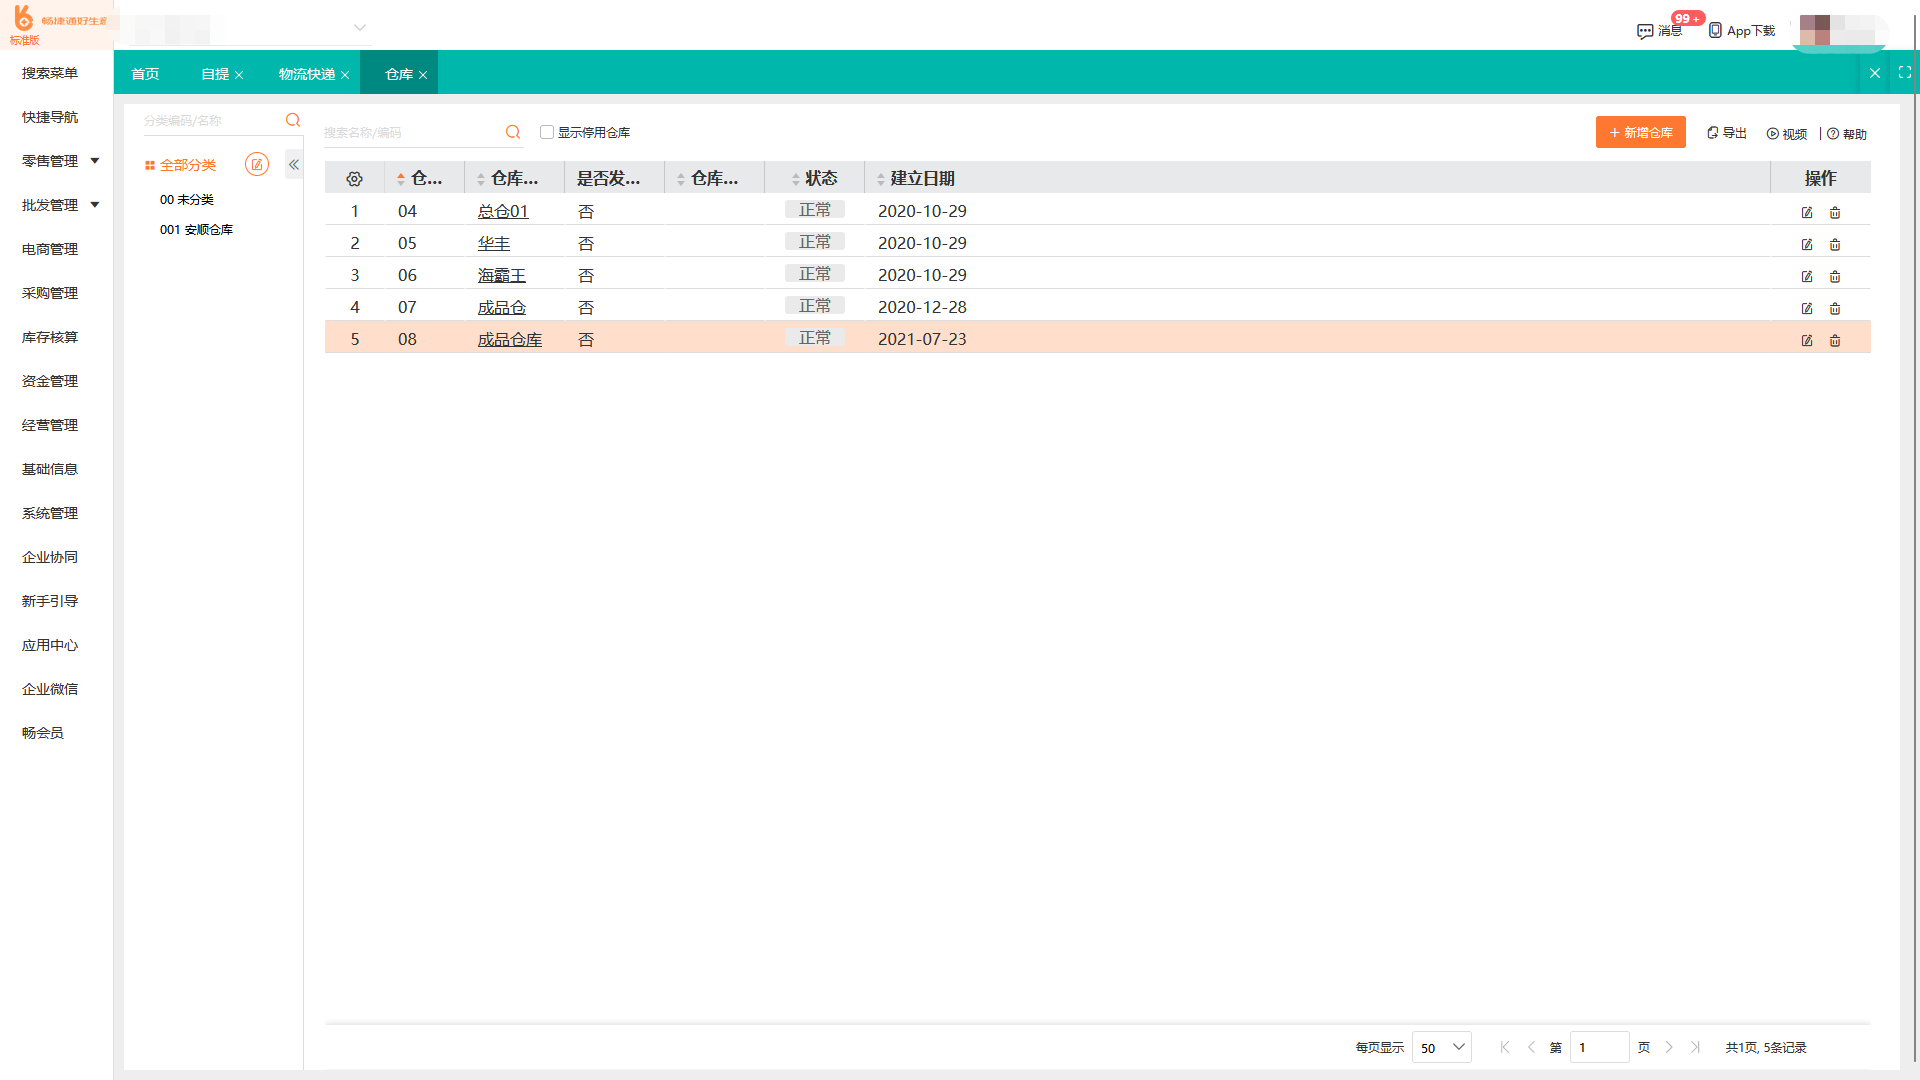The image size is (1920, 1080).
Task: Click the edit icon for 总仓01
Action: (x=1807, y=211)
